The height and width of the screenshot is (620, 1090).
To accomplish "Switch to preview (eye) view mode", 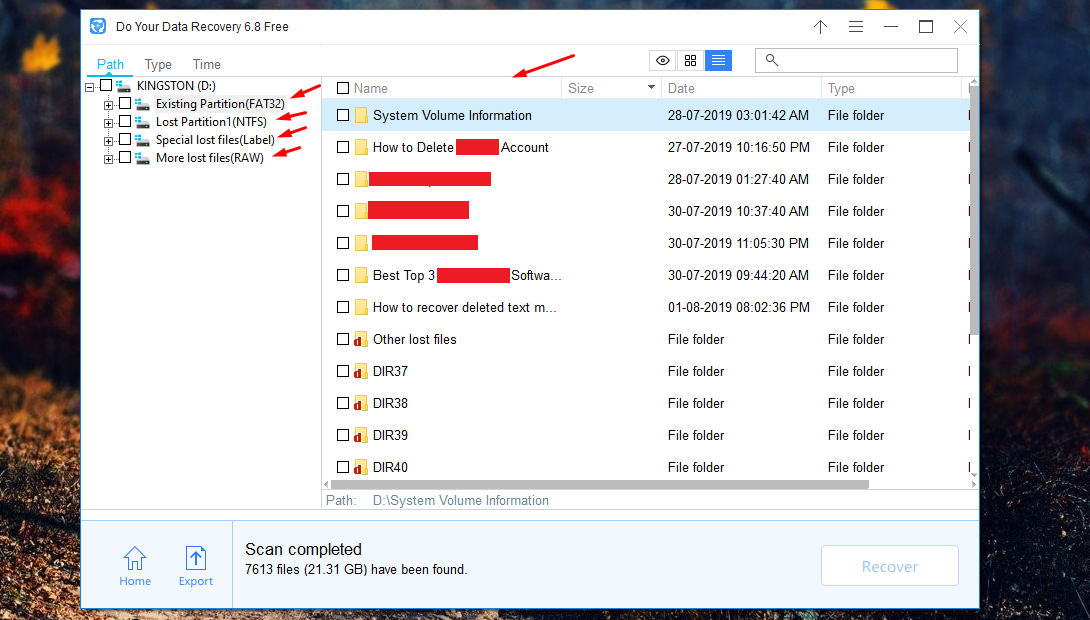I will [x=662, y=60].
